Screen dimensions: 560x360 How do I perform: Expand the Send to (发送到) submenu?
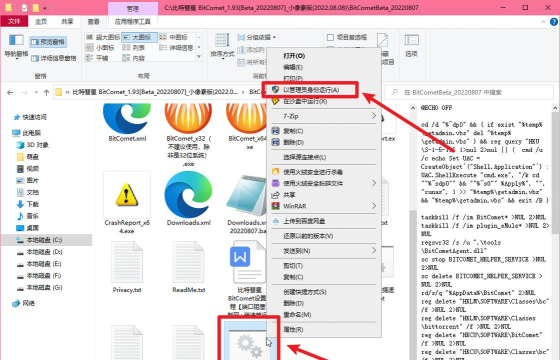(x=324, y=251)
